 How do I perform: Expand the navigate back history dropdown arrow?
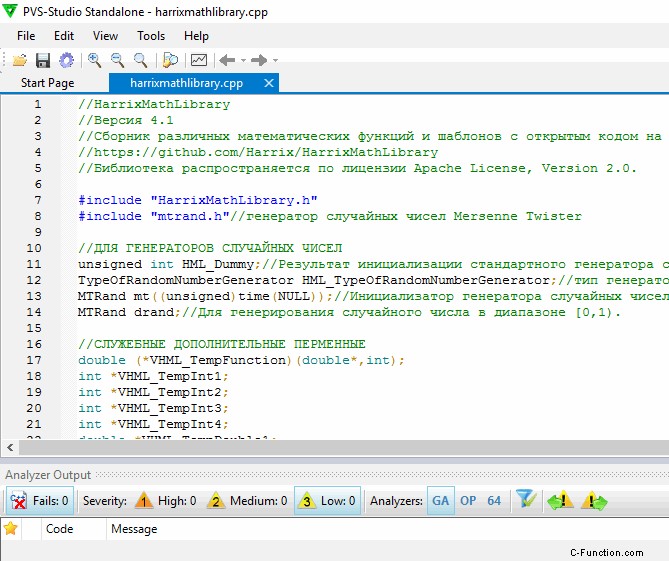(x=243, y=61)
